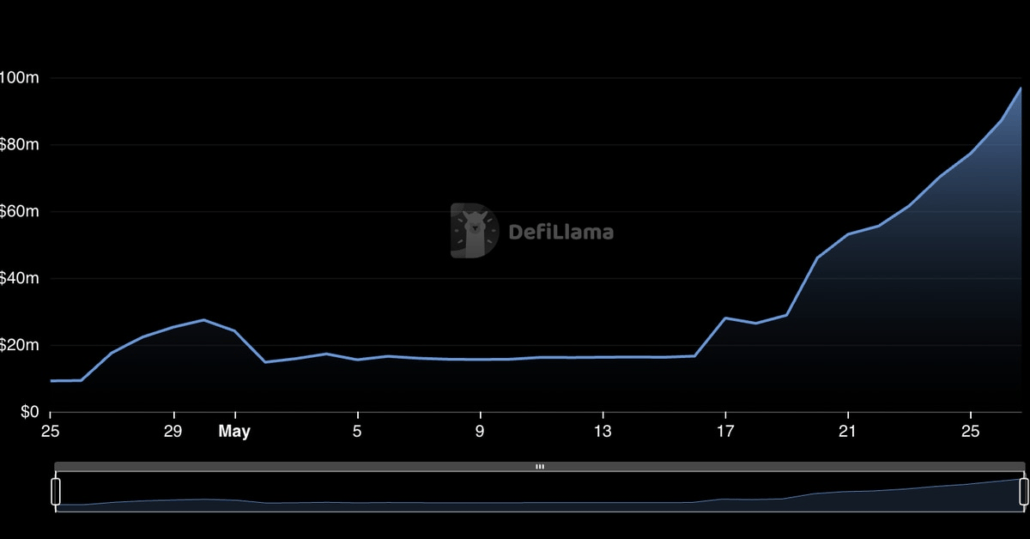Click the $40m y-axis label

pos(20,278)
